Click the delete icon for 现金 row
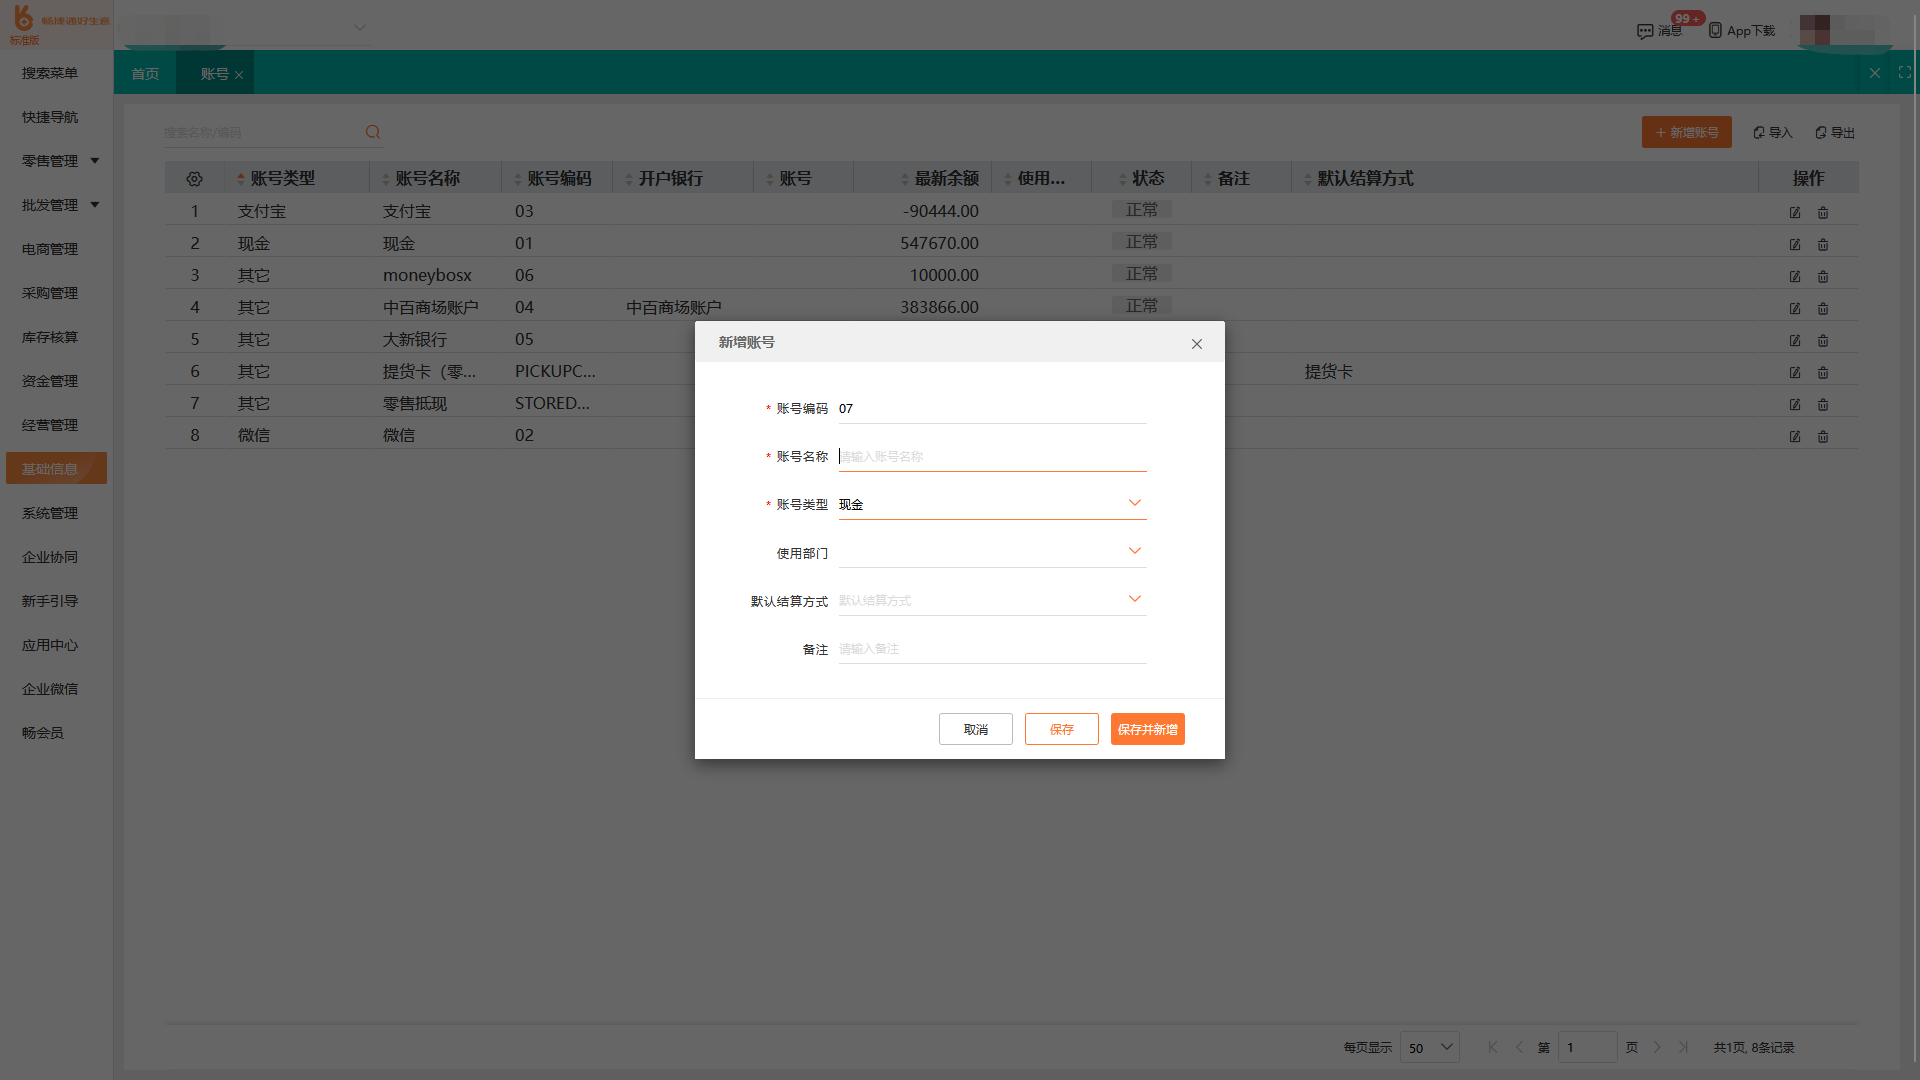 [x=1824, y=244]
